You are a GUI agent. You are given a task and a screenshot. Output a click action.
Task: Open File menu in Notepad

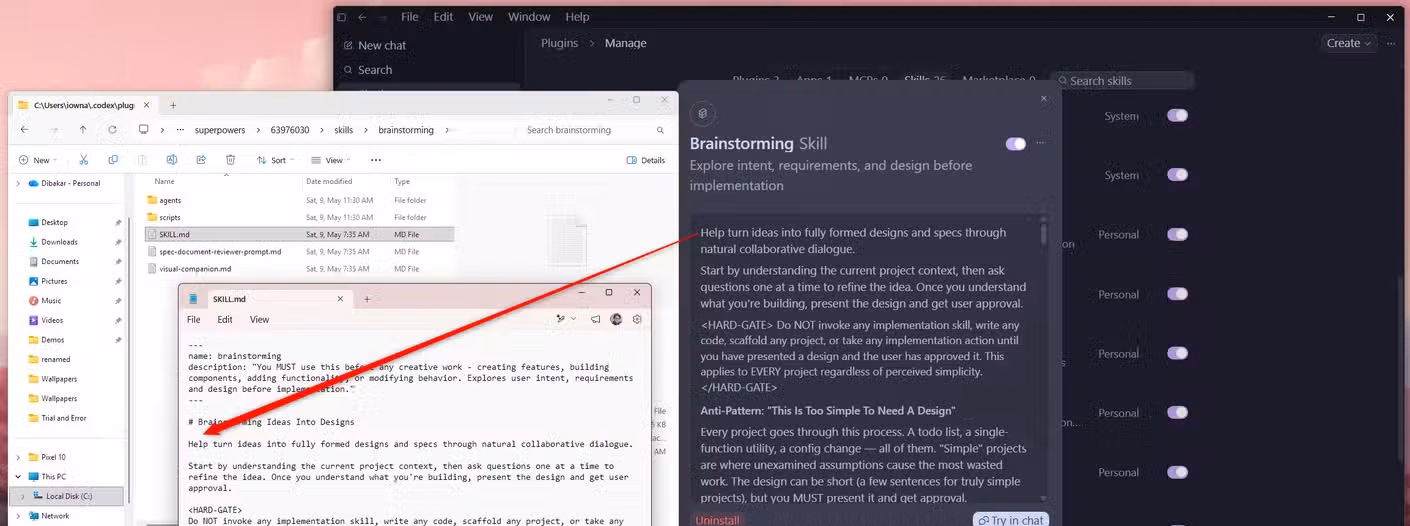click(194, 320)
